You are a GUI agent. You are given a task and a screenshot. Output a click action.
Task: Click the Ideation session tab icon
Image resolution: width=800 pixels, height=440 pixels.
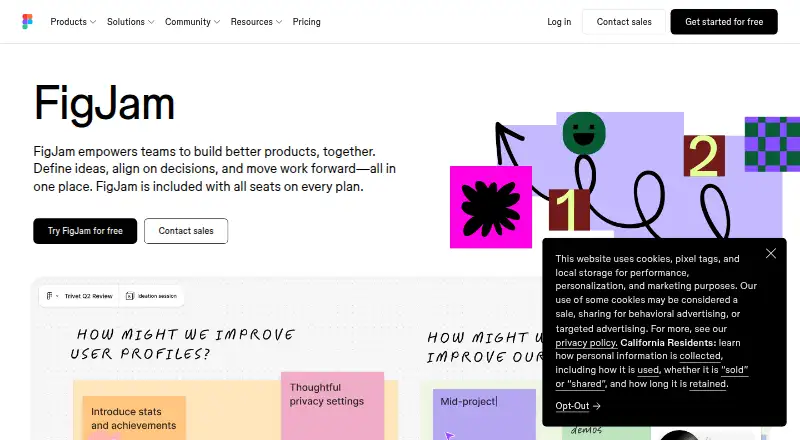(x=130, y=296)
